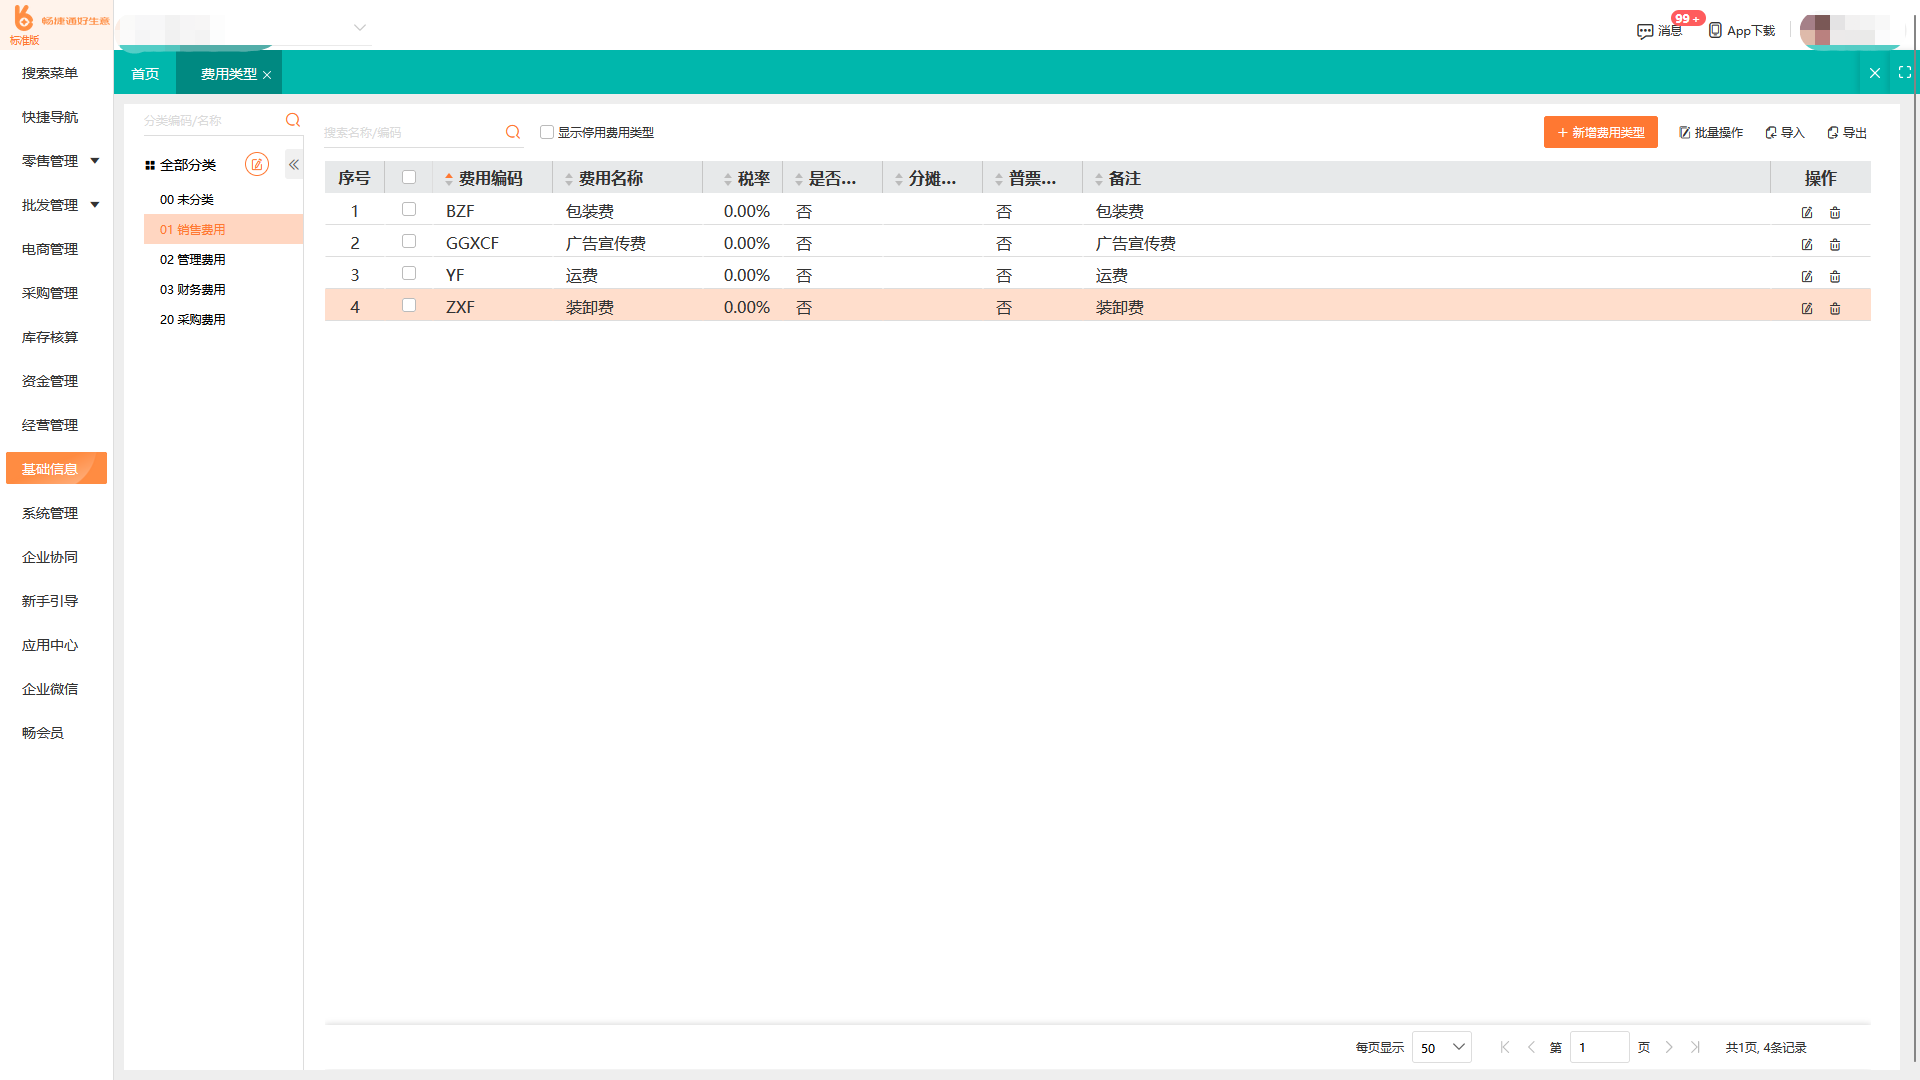This screenshot has width=1920, height=1080.
Task: Expand 全部分类 tree item
Action: point(150,164)
